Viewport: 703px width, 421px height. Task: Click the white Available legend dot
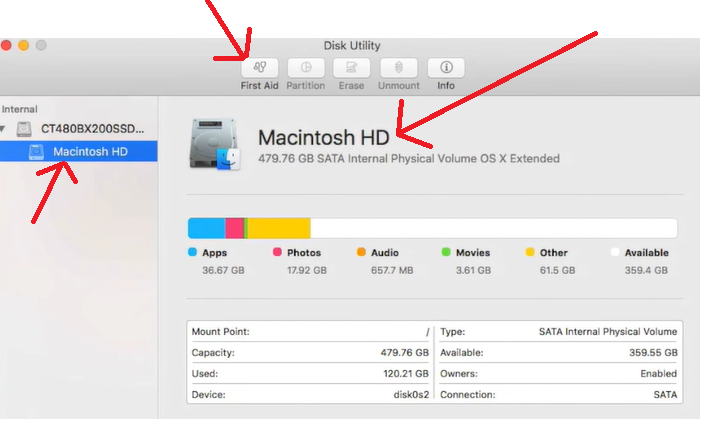615,252
